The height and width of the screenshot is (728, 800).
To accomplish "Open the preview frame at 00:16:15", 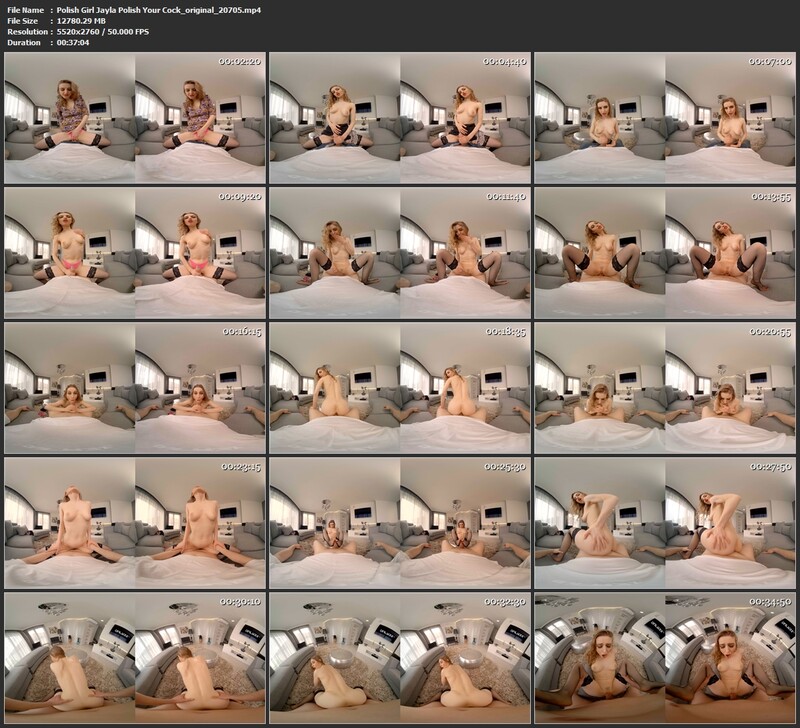I will coord(135,387).
